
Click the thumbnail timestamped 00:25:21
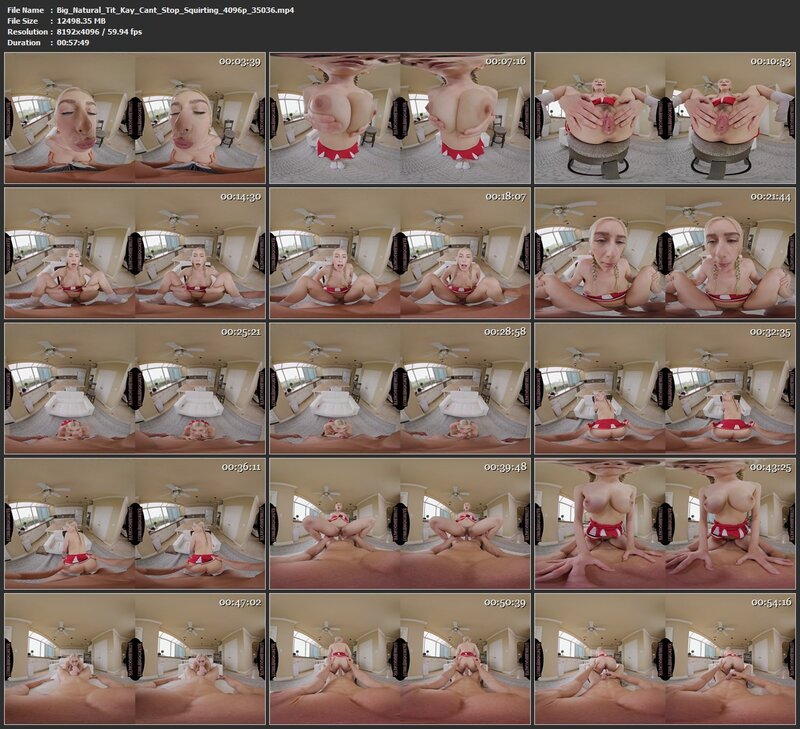135,388
